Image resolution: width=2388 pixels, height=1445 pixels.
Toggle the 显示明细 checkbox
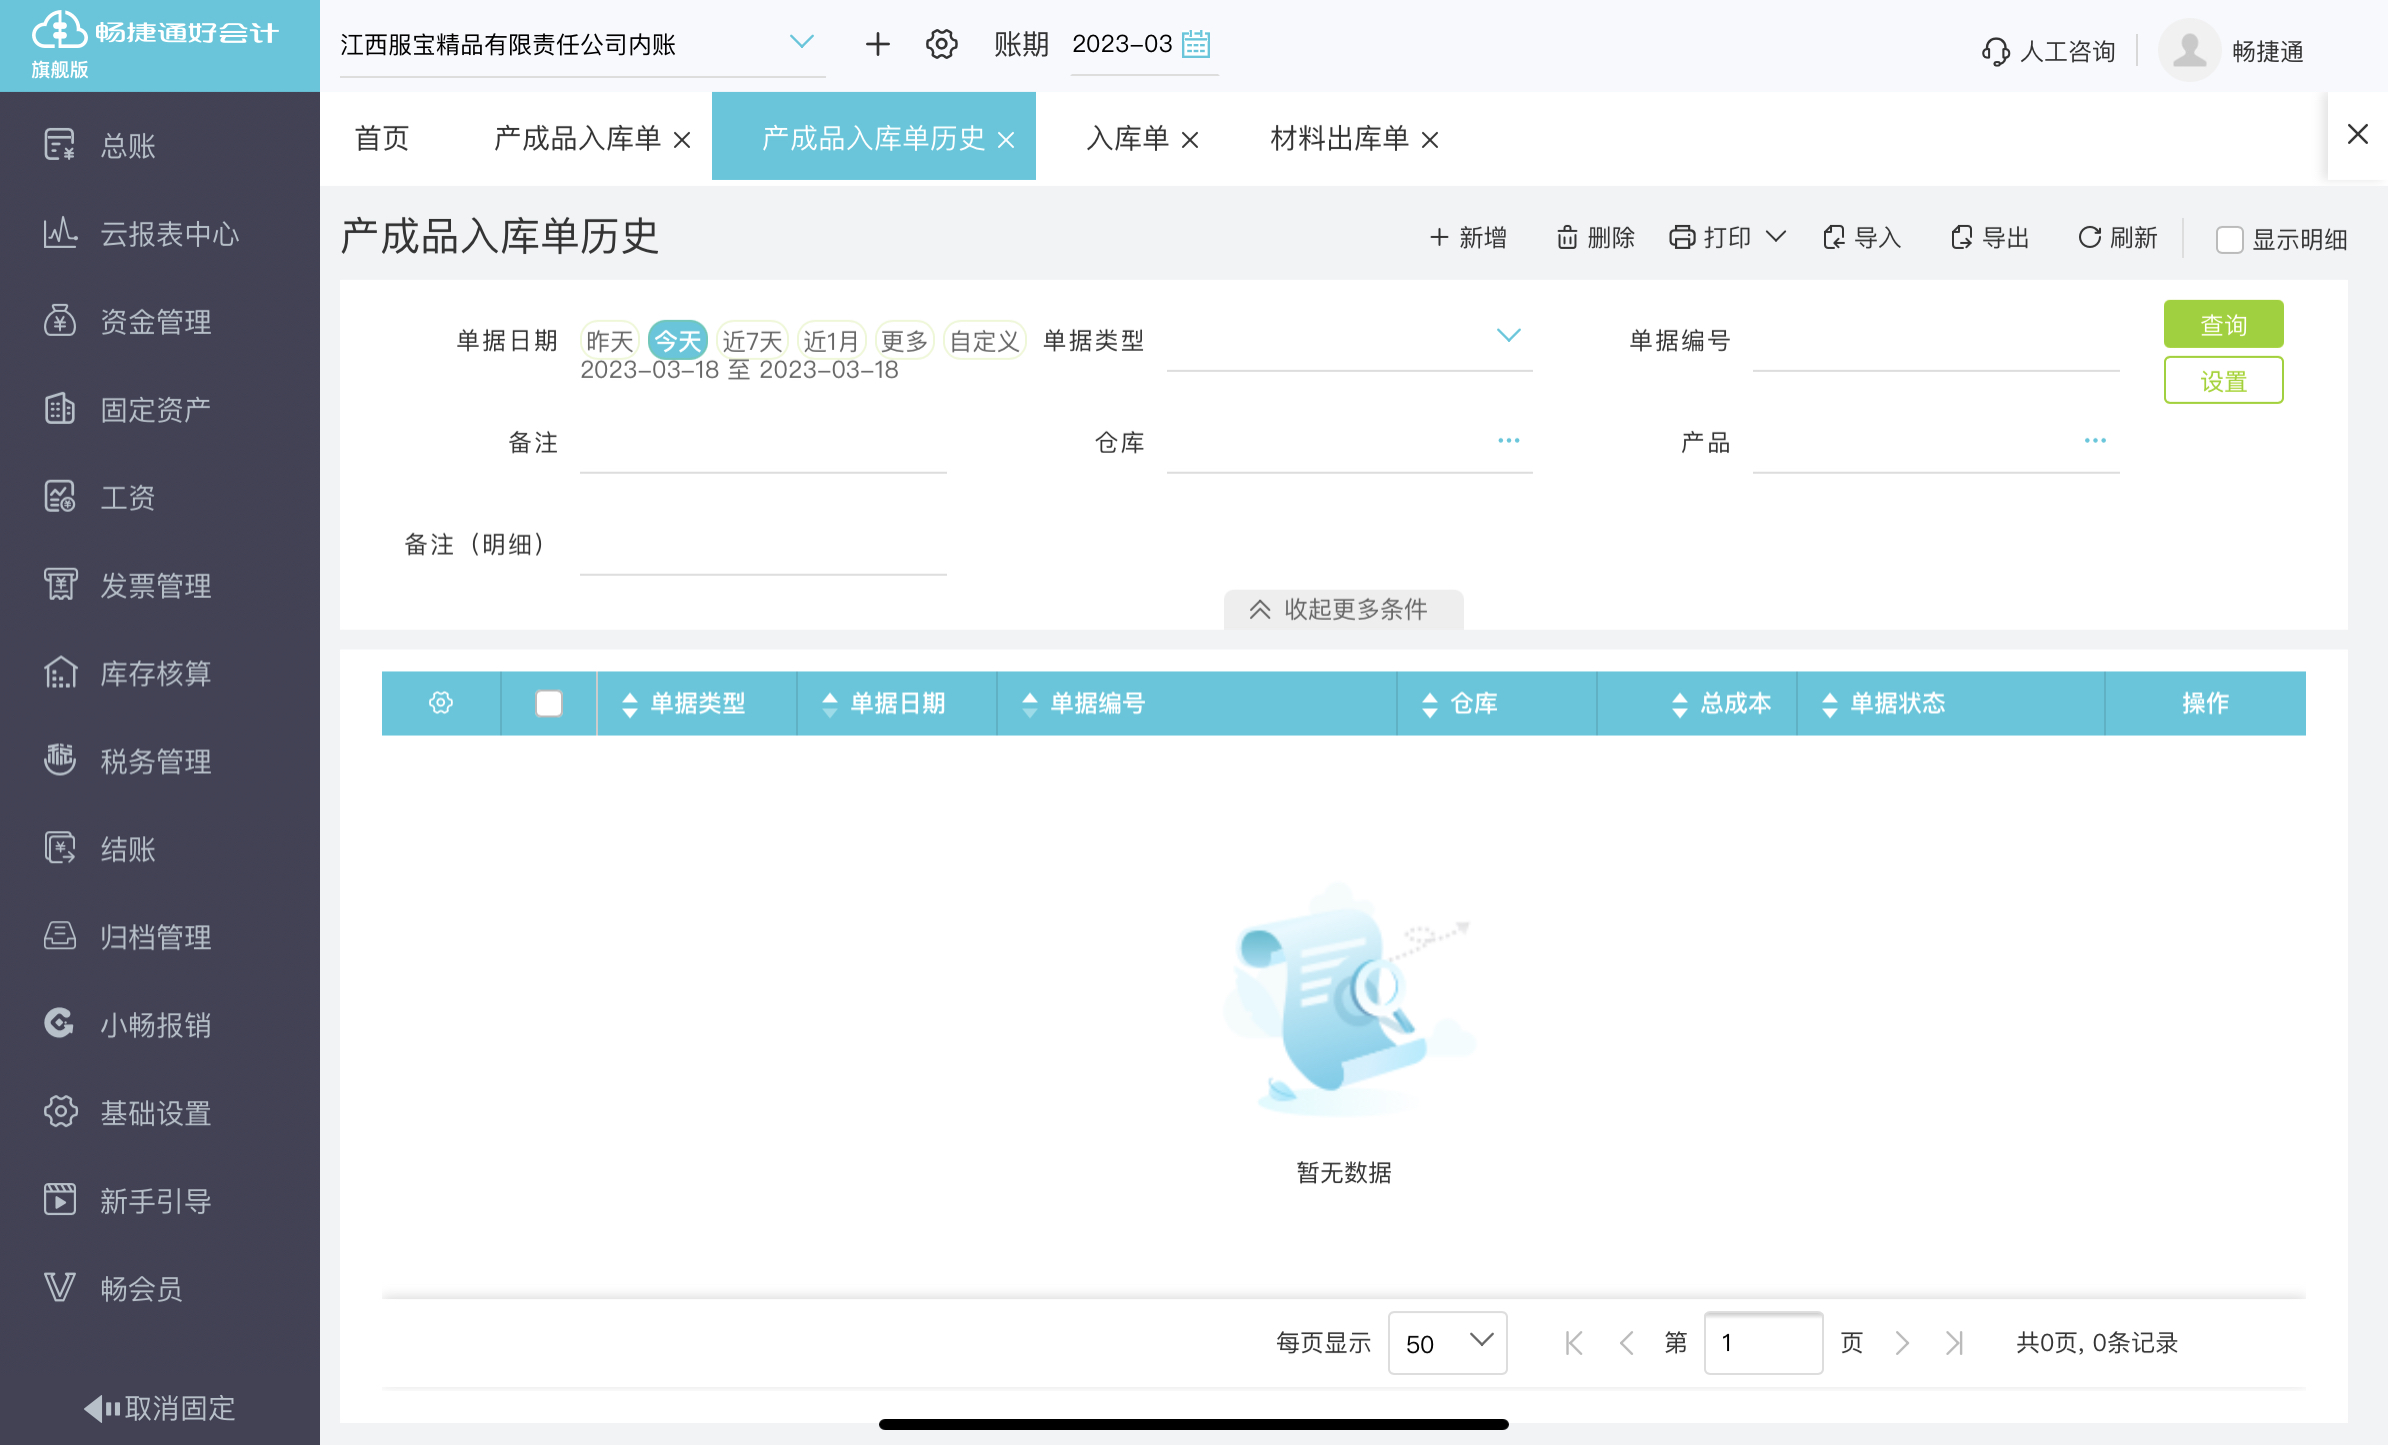tap(2228, 239)
